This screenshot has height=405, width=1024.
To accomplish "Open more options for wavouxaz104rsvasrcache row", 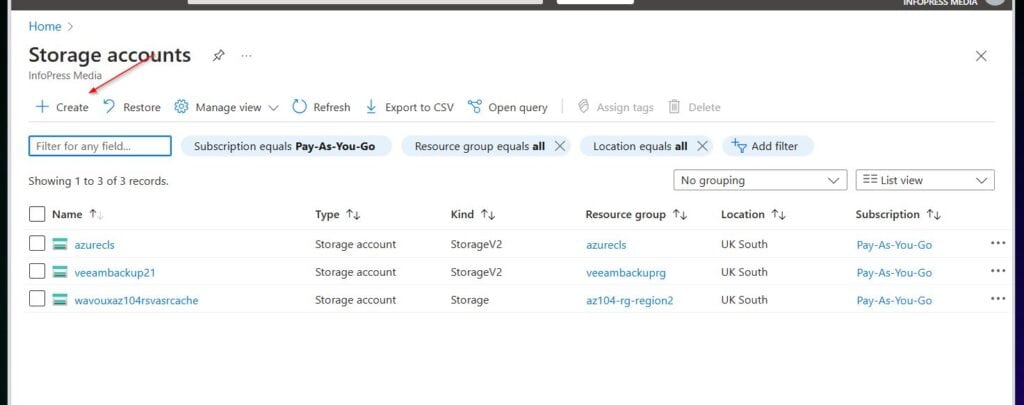I will 998,299.
